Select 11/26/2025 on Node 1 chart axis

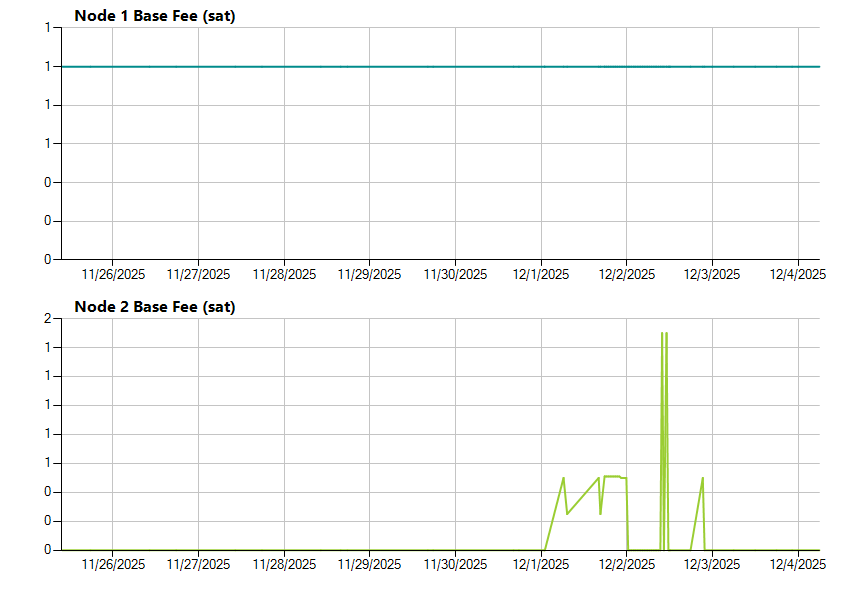[113, 273]
